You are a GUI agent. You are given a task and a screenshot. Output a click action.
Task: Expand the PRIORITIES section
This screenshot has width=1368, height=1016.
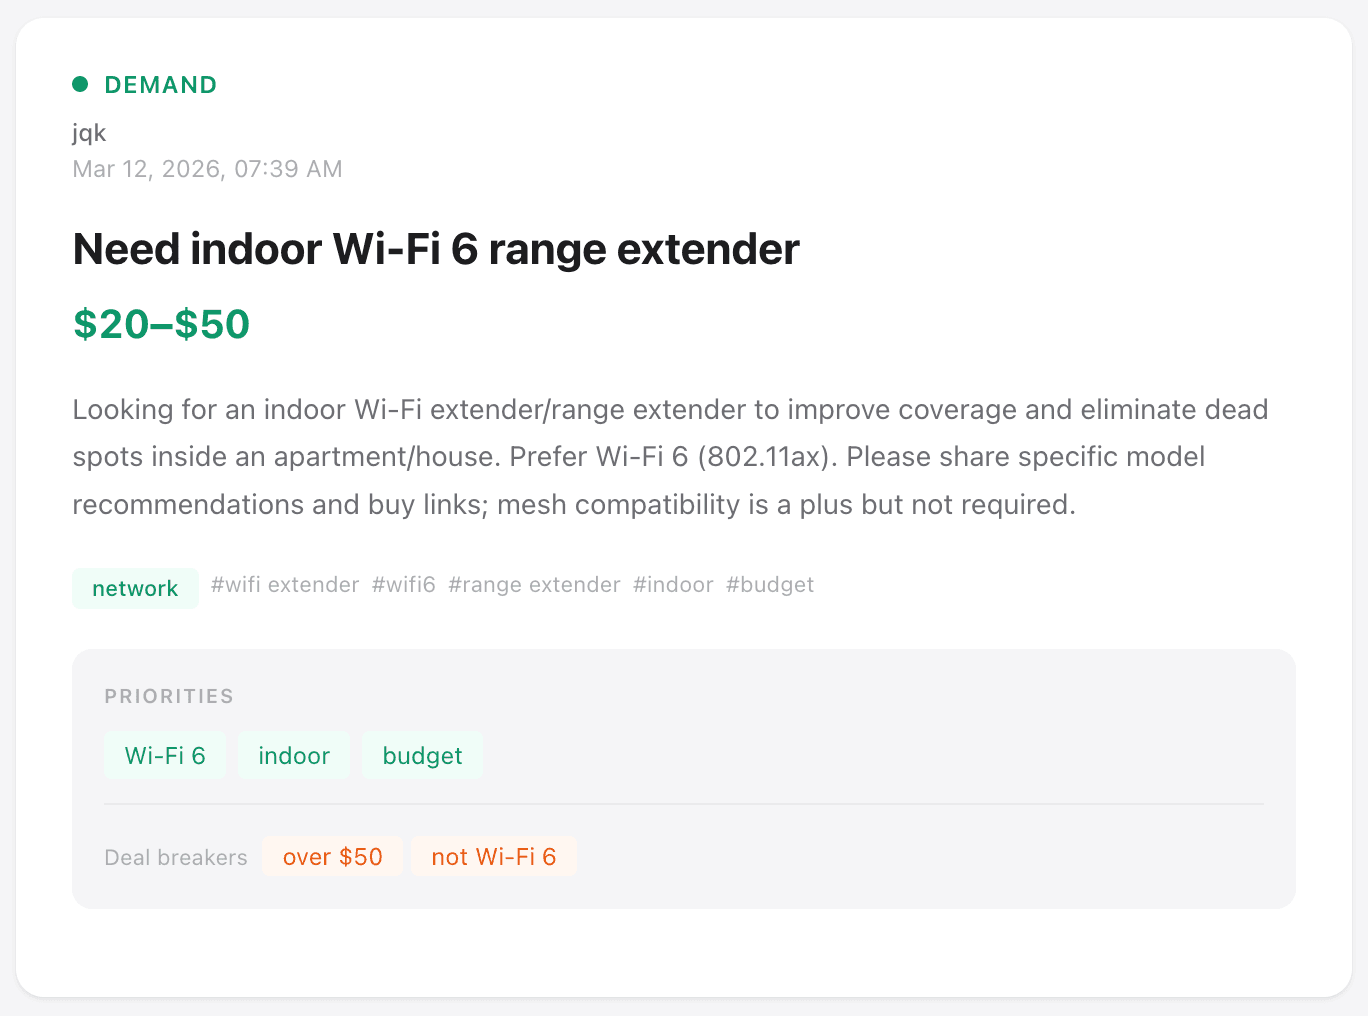click(169, 696)
